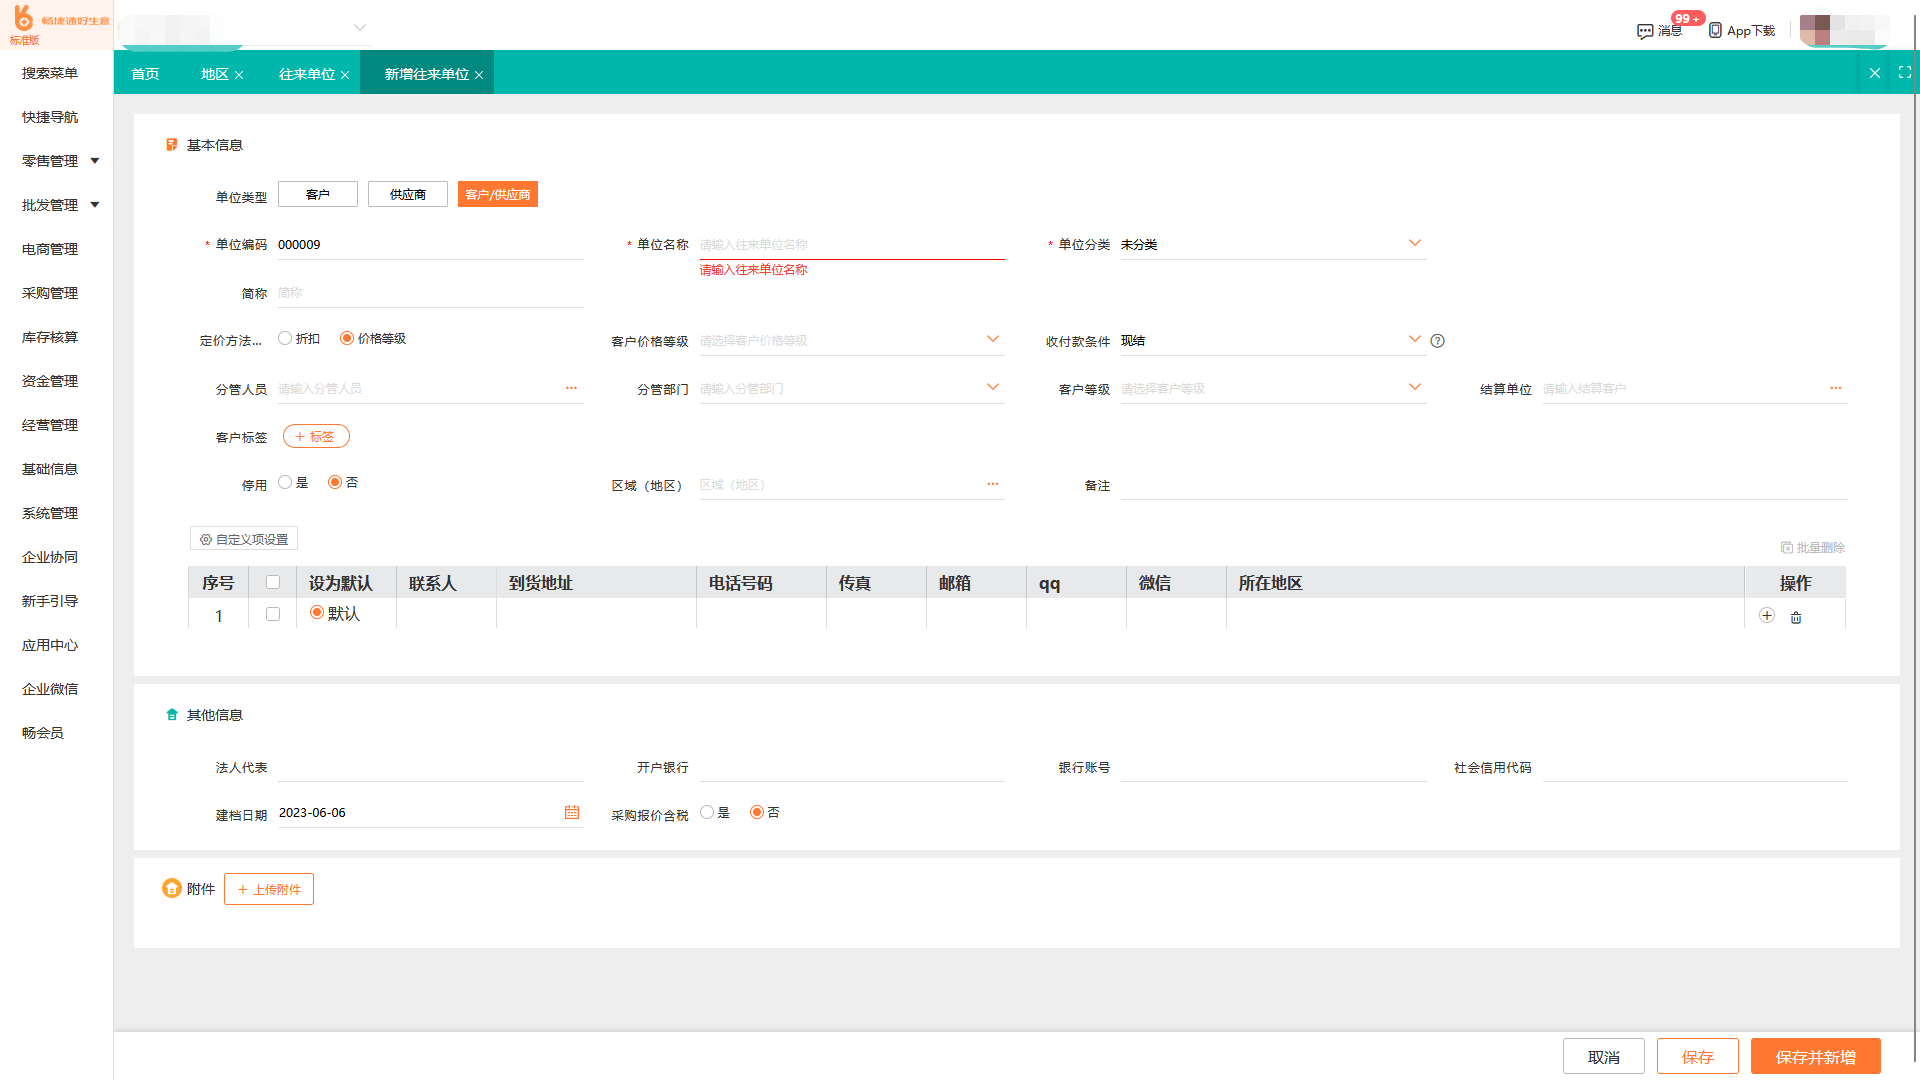
Task: Enable 采购报价含税 checkbox to 是
Action: click(x=708, y=812)
